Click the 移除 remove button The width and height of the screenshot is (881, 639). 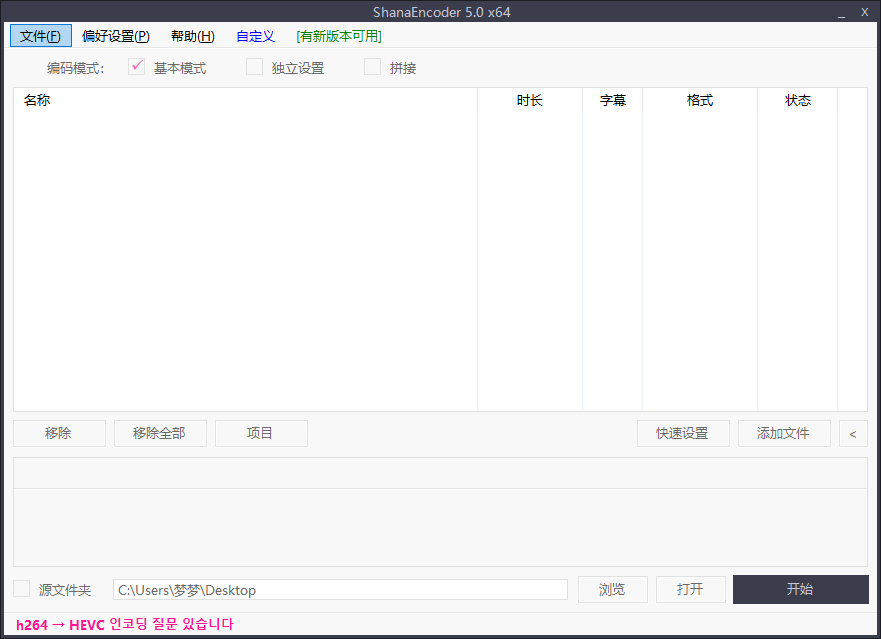click(x=59, y=432)
